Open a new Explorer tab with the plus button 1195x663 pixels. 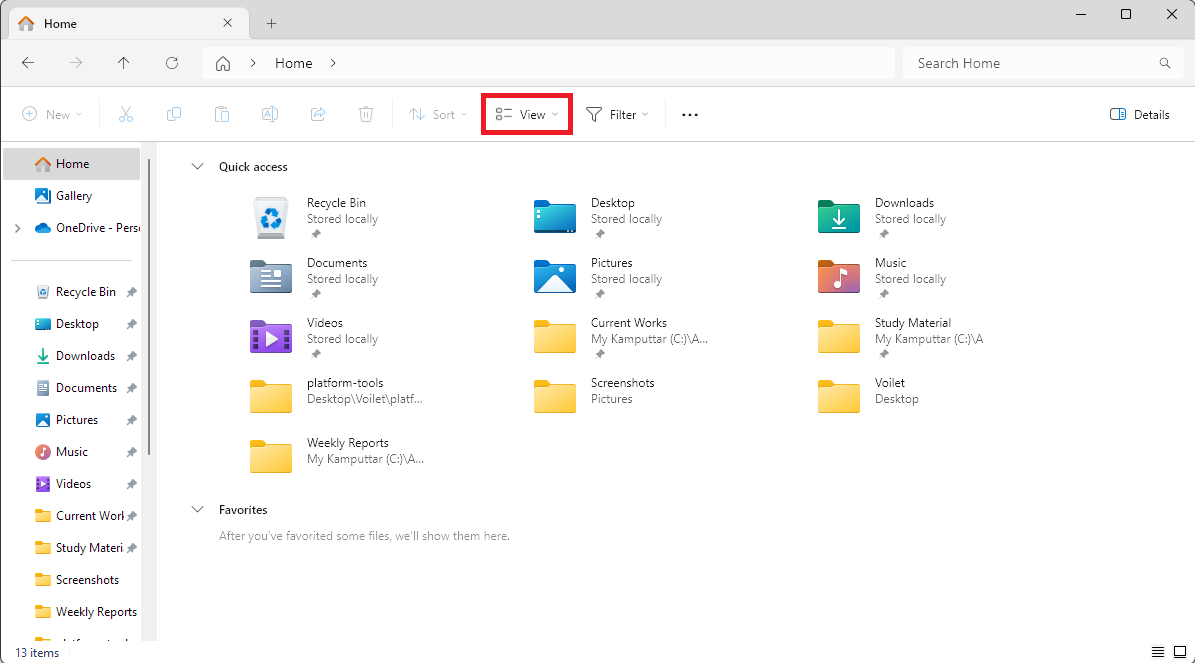[x=270, y=22]
